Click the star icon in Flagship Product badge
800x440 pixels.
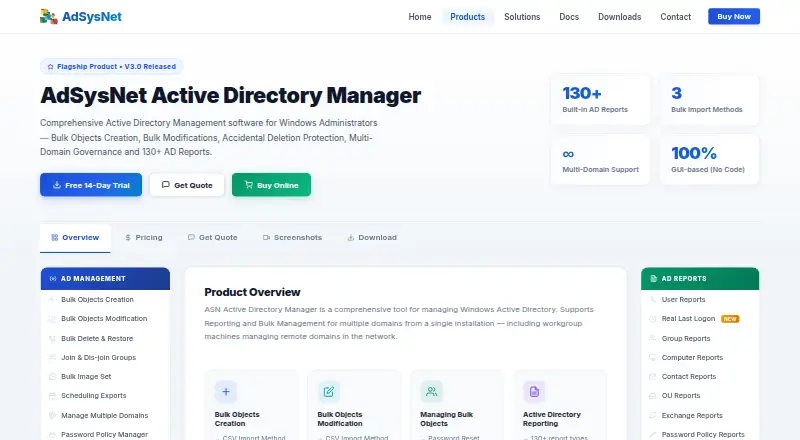click(51, 67)
